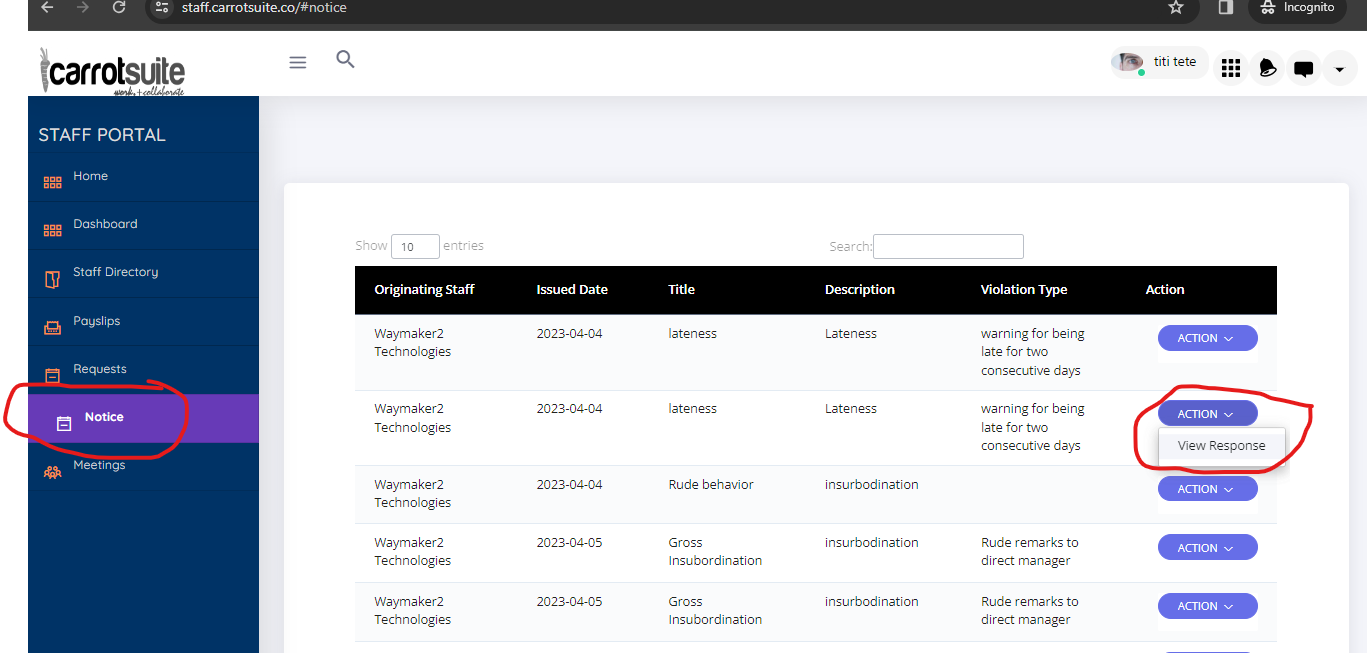Click the titi tete profile button
Screen dimensions: 1367x653
point(1159,62)
